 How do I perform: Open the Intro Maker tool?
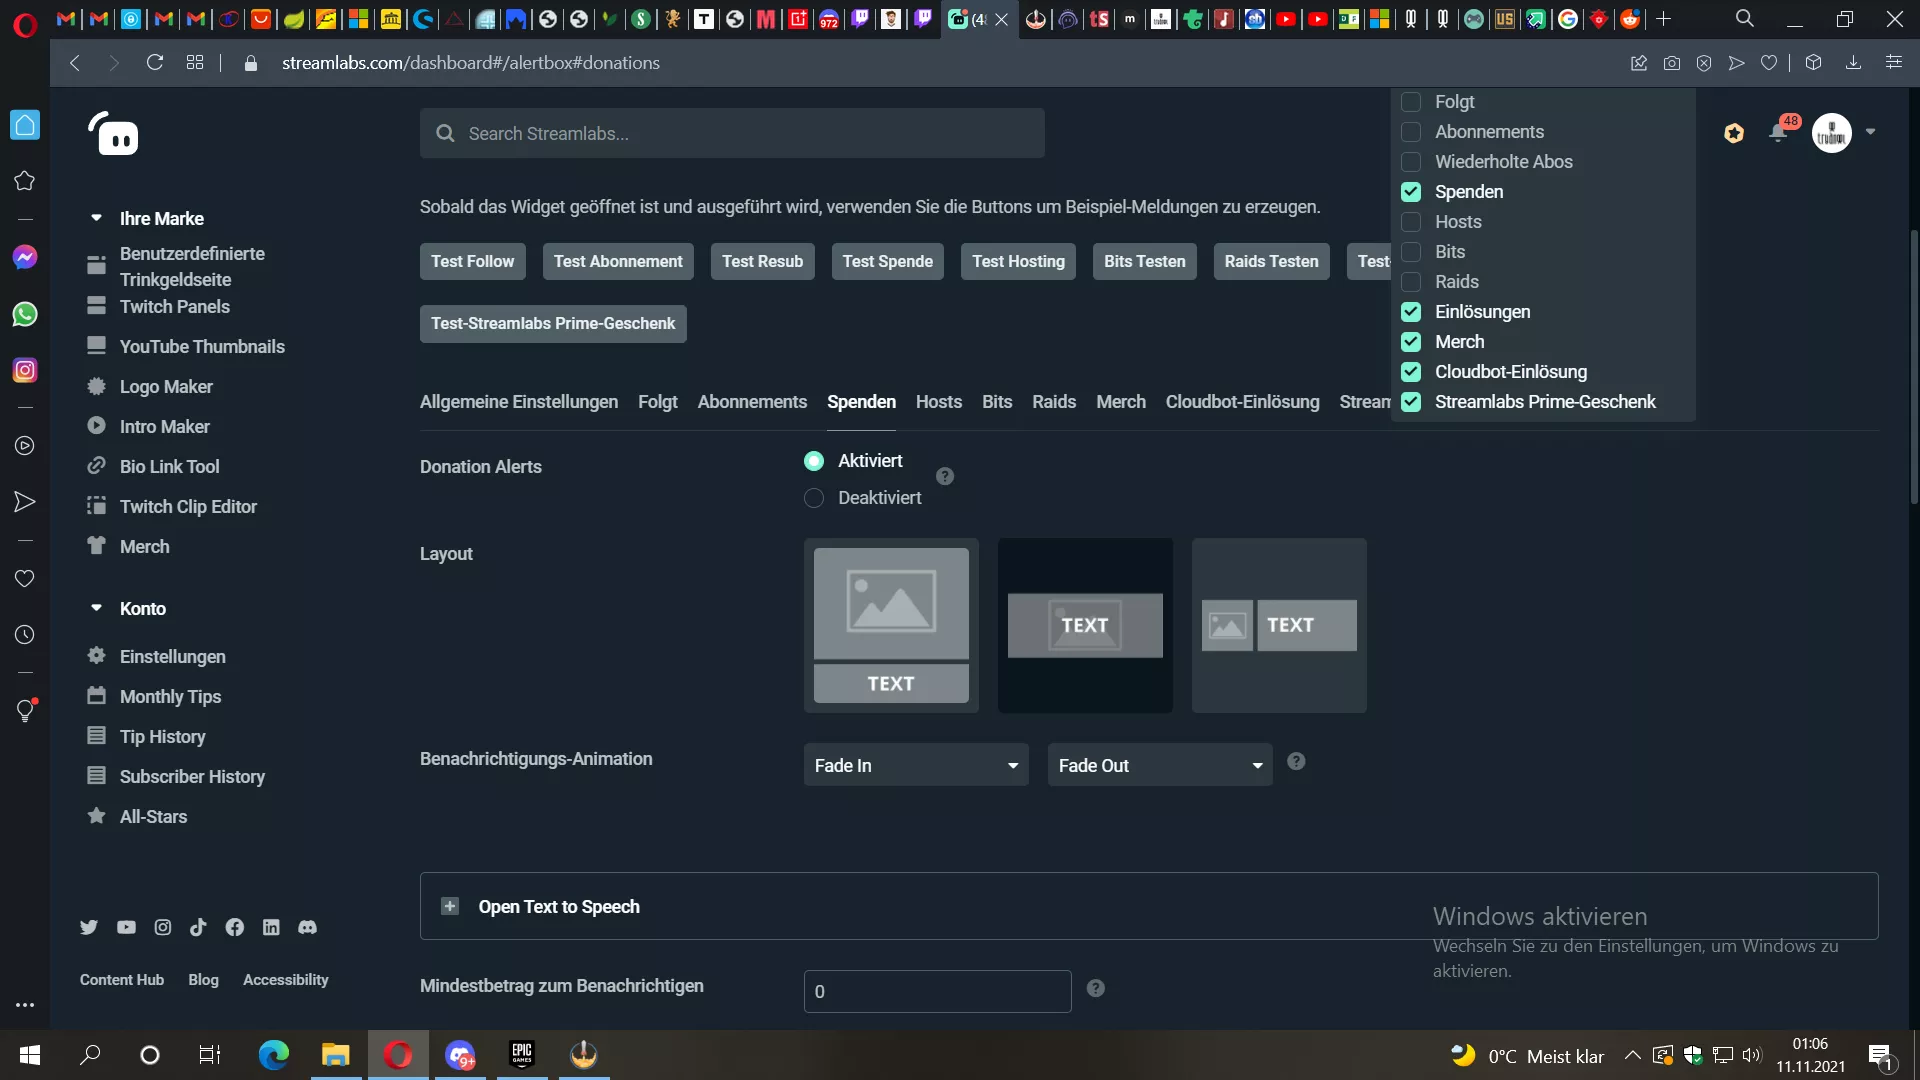(x=165, y=426)
